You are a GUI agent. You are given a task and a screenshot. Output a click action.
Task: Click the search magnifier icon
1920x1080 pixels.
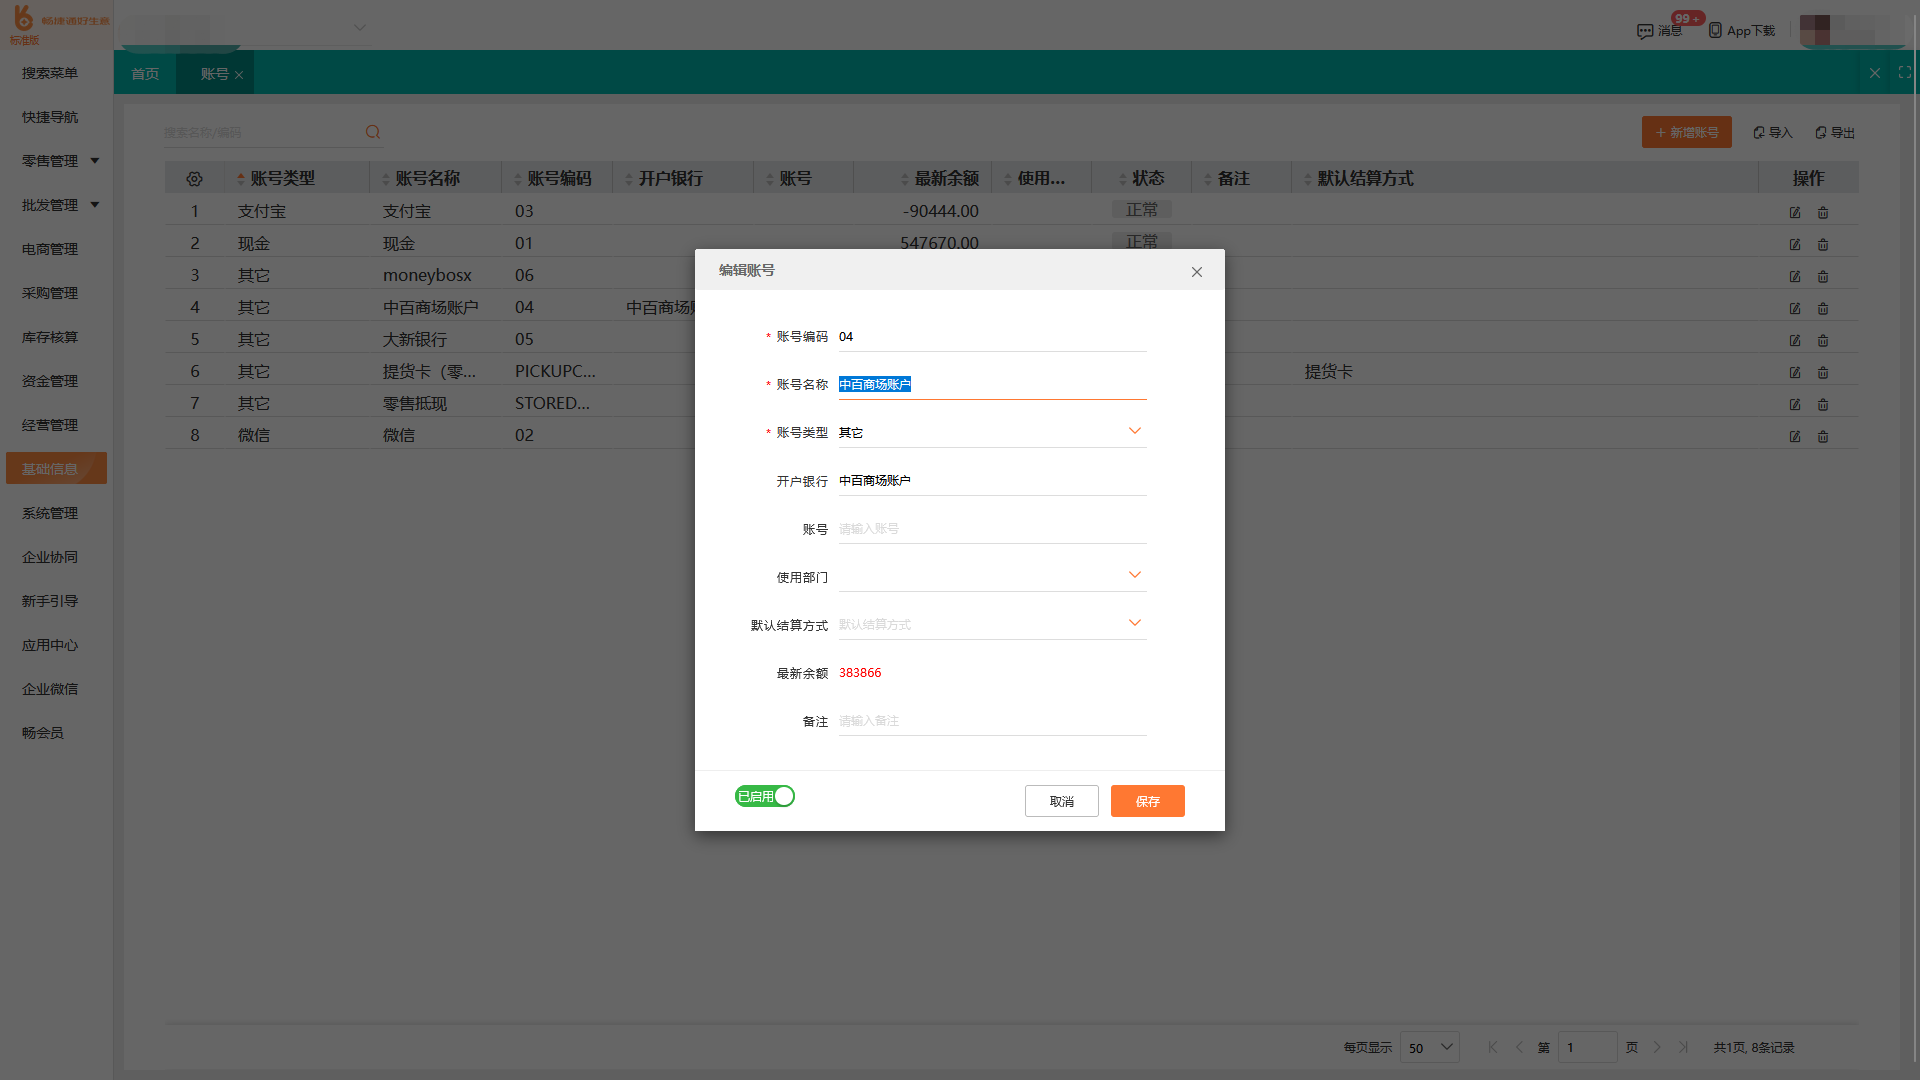click(373, 132)
